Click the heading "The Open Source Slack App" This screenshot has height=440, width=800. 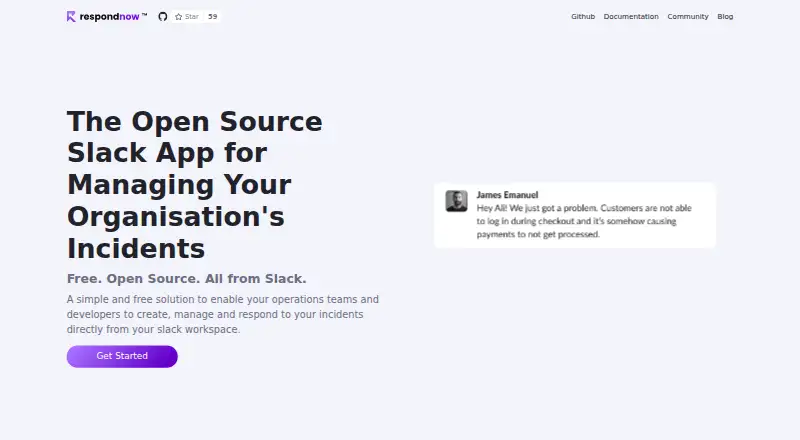point(195,185)
